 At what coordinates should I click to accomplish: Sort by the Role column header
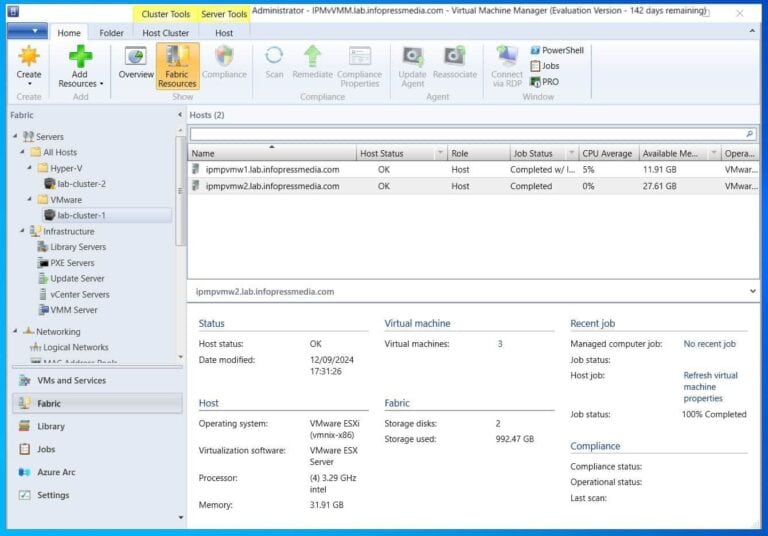click(479, 153)
